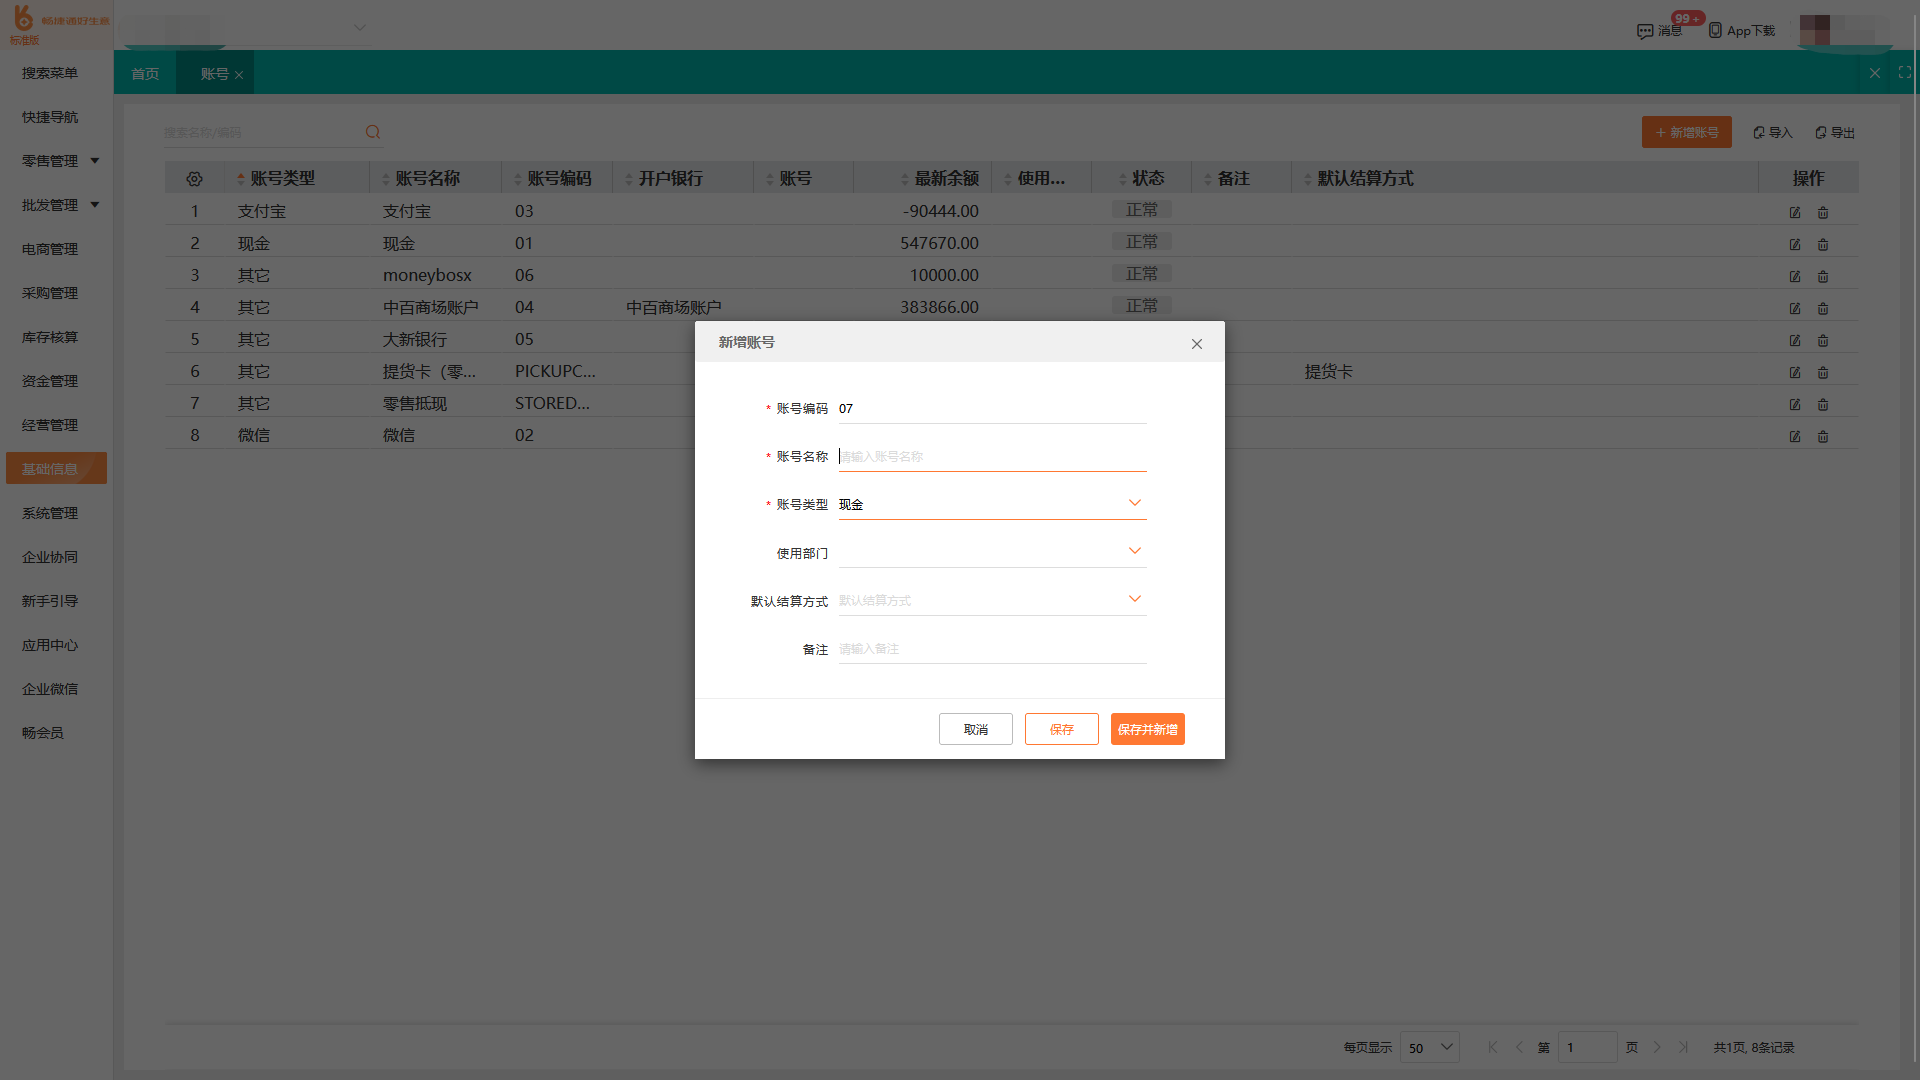Click the delete icon for 现金 account
1920x1080 pixels.
point(1825,244)
